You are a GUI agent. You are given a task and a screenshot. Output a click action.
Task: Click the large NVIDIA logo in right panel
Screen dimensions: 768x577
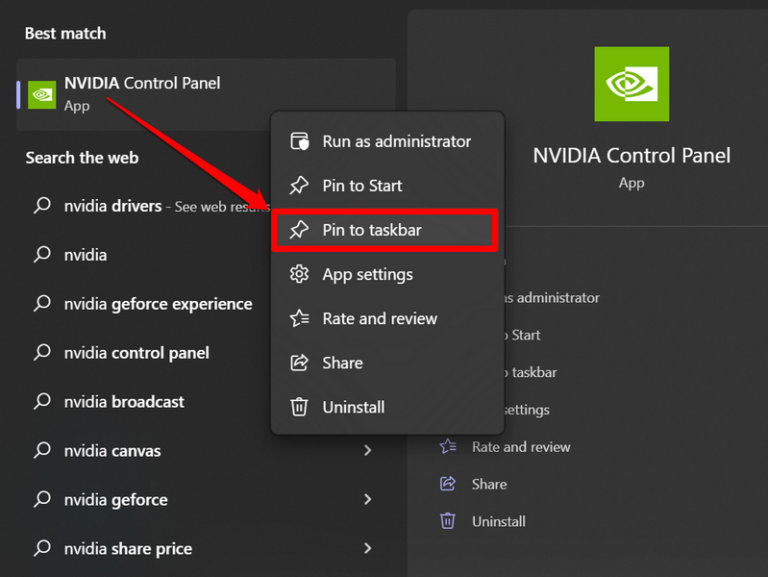(631, 84)
